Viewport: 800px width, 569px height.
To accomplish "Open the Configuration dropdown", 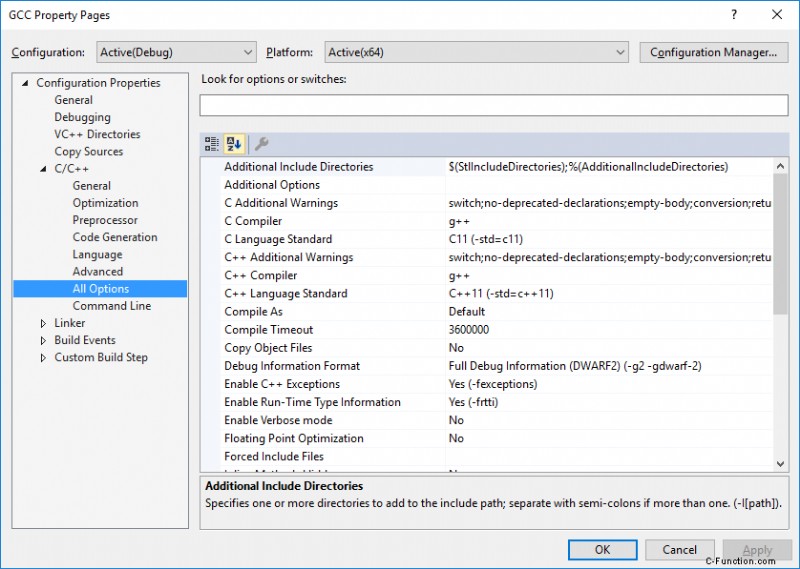I will click(177, 52).
